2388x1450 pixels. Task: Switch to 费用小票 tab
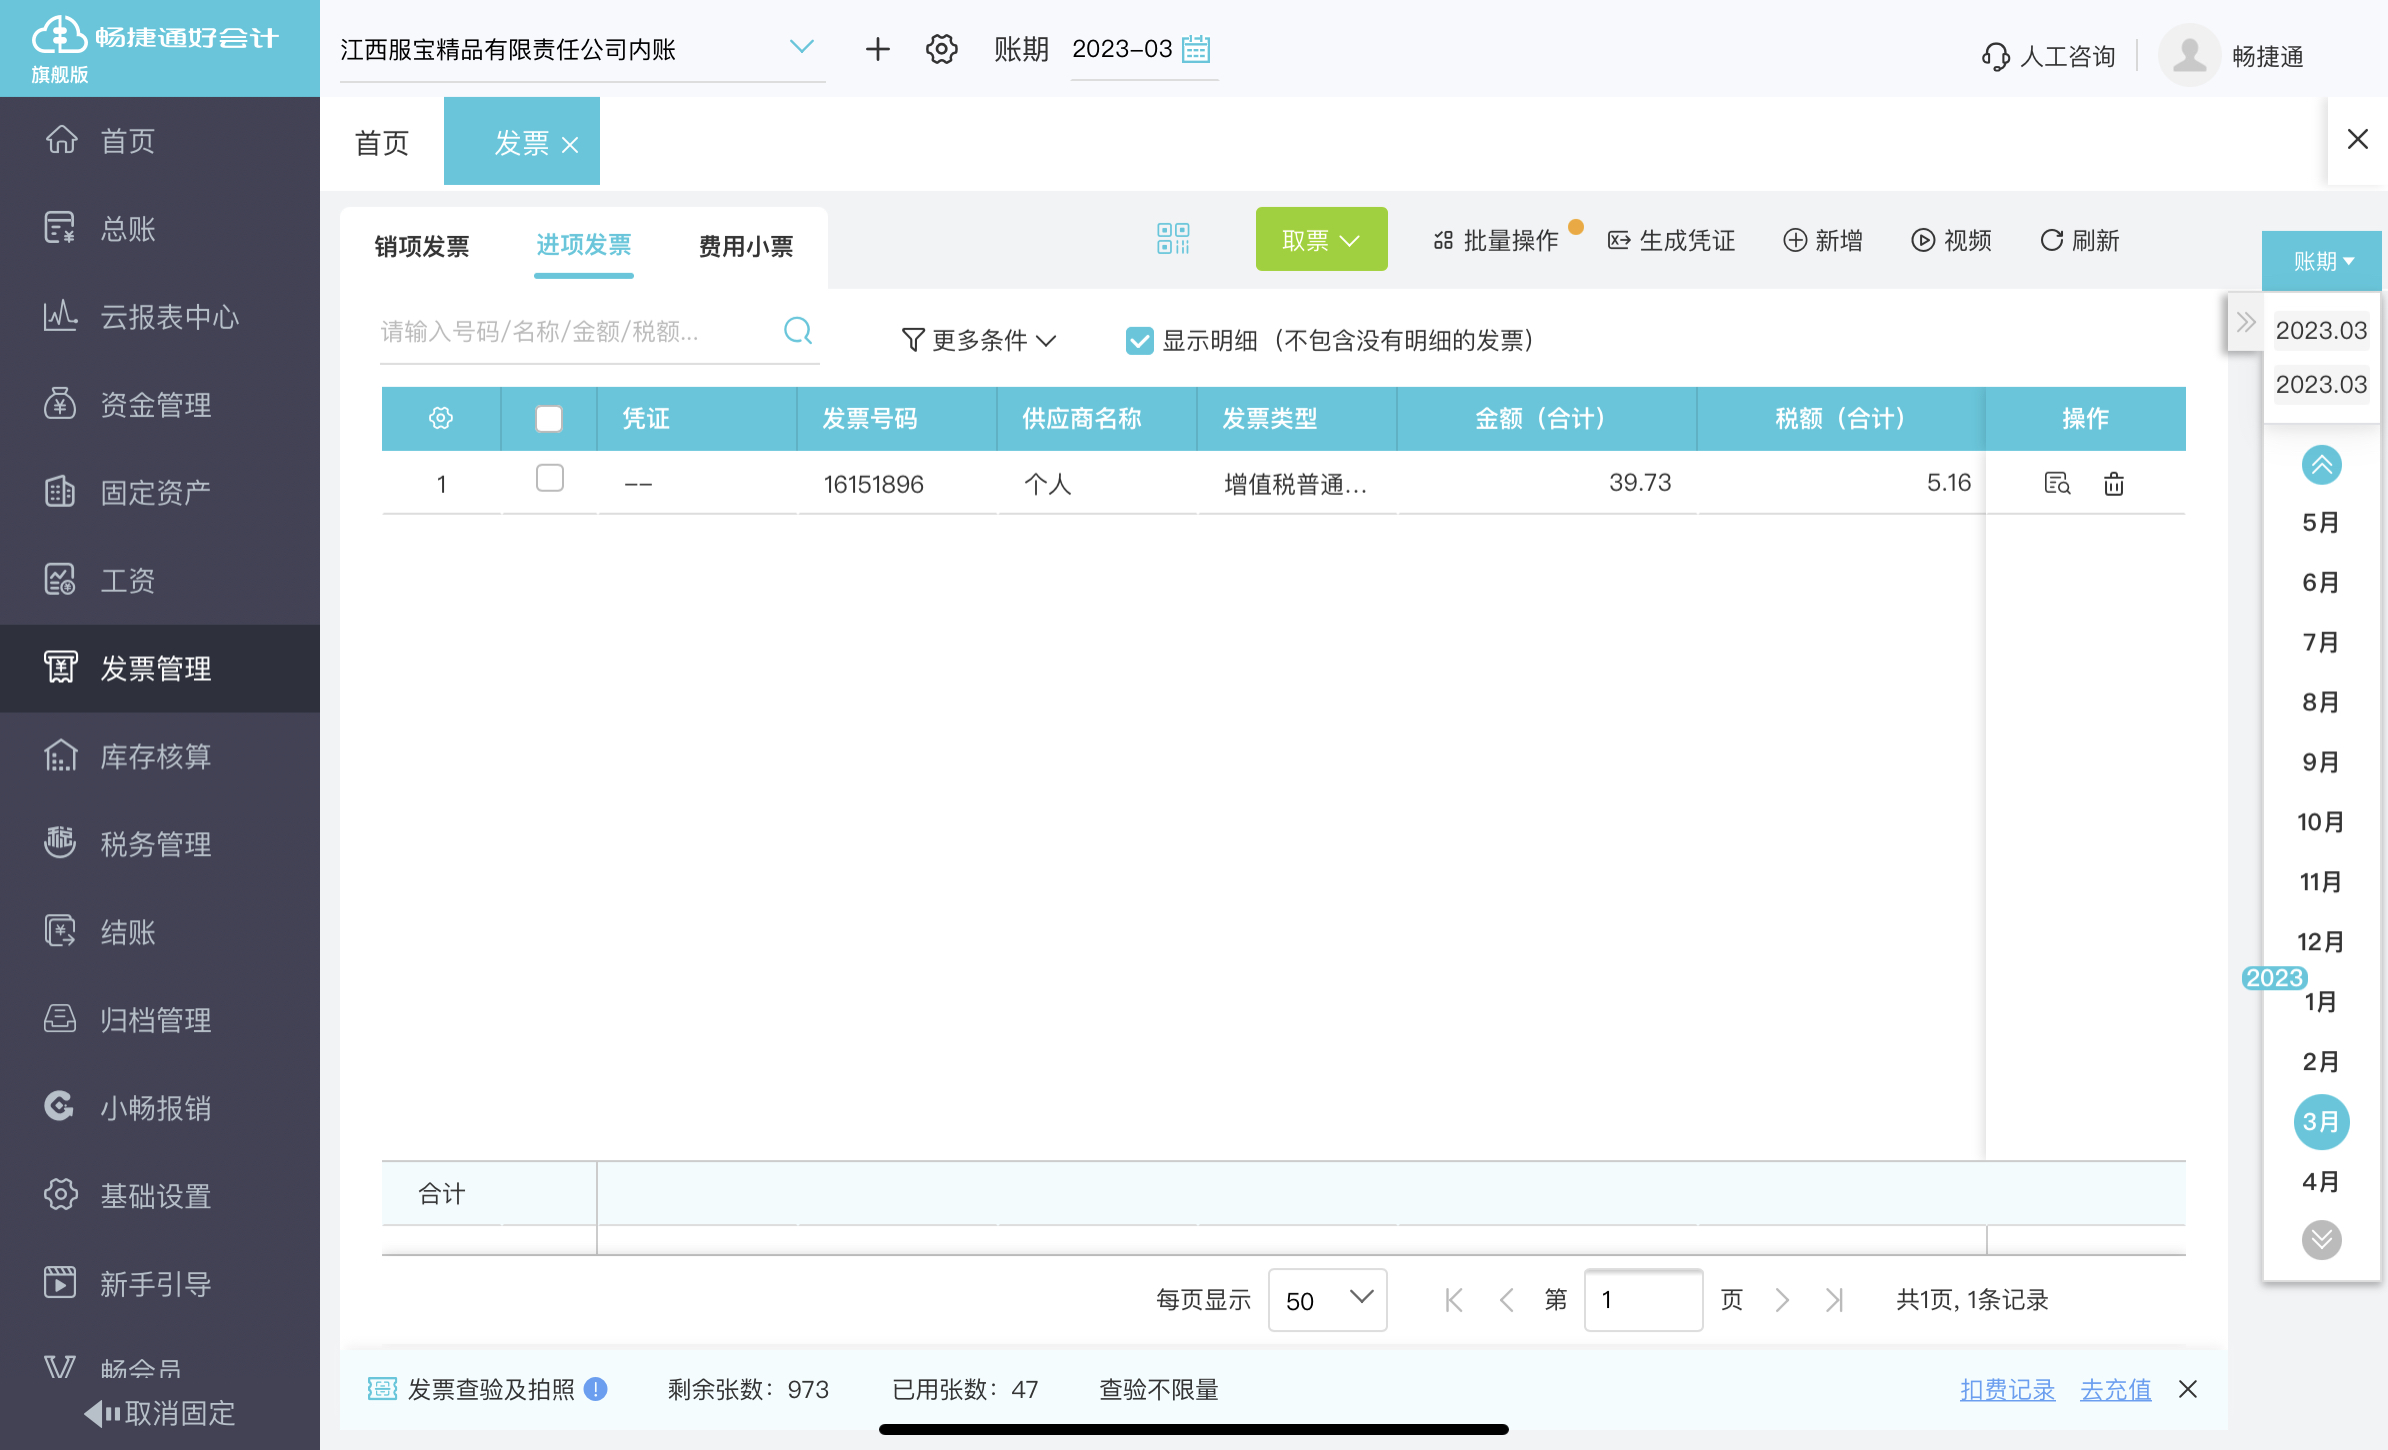(745, 244)
